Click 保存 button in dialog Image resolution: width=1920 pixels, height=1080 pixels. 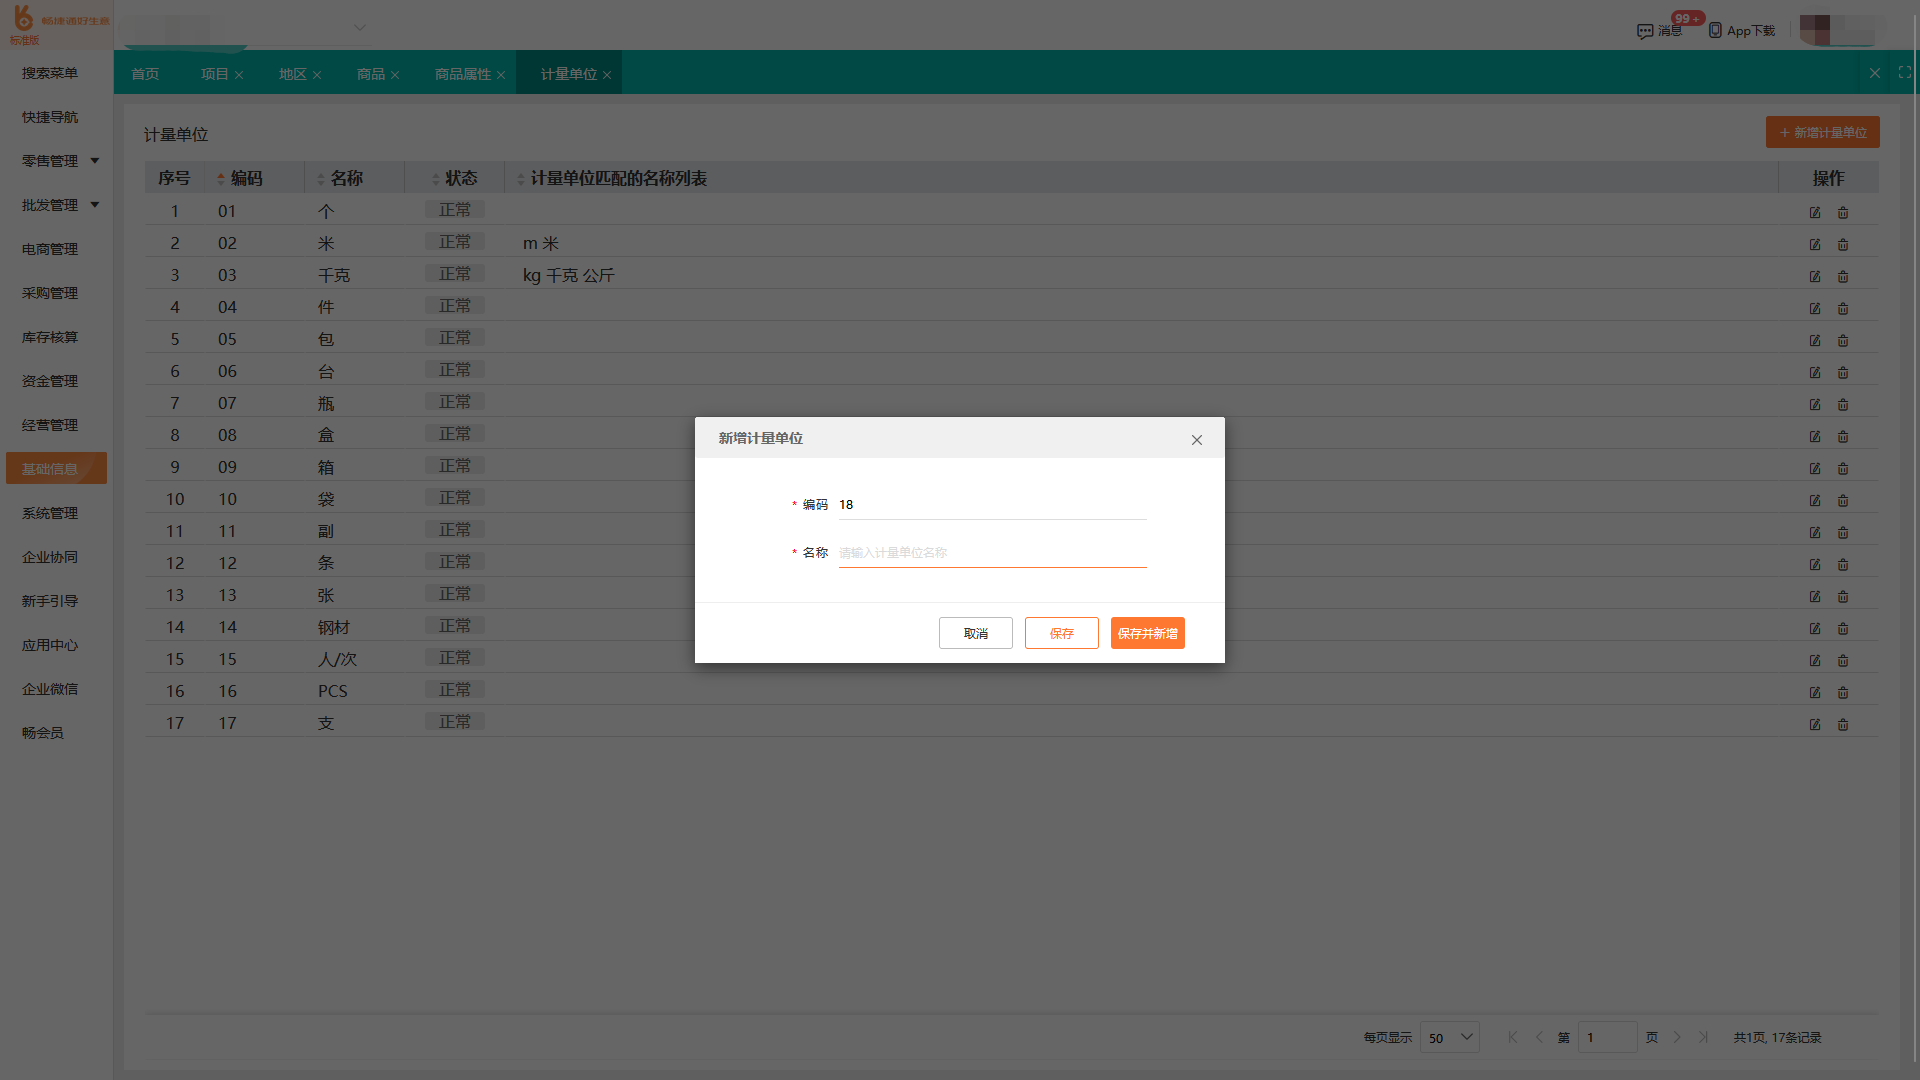1062,632
